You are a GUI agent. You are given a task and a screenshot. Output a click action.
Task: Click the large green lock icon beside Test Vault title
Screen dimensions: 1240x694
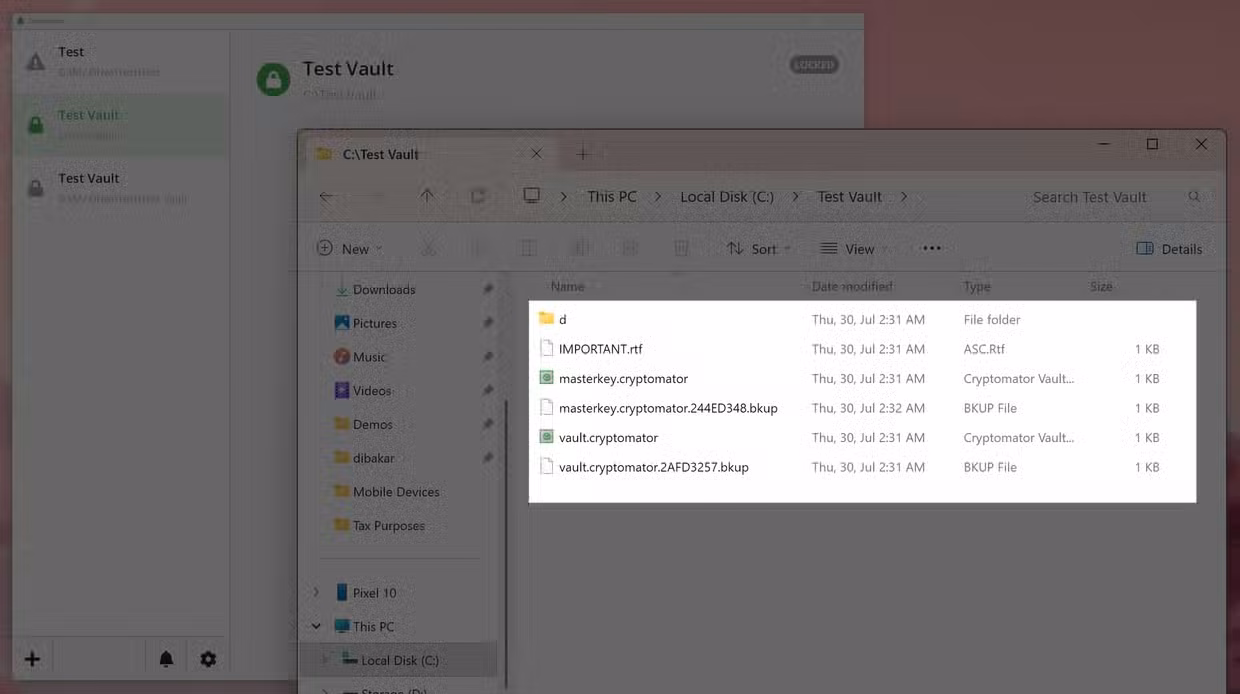click(x=273, y=79)
